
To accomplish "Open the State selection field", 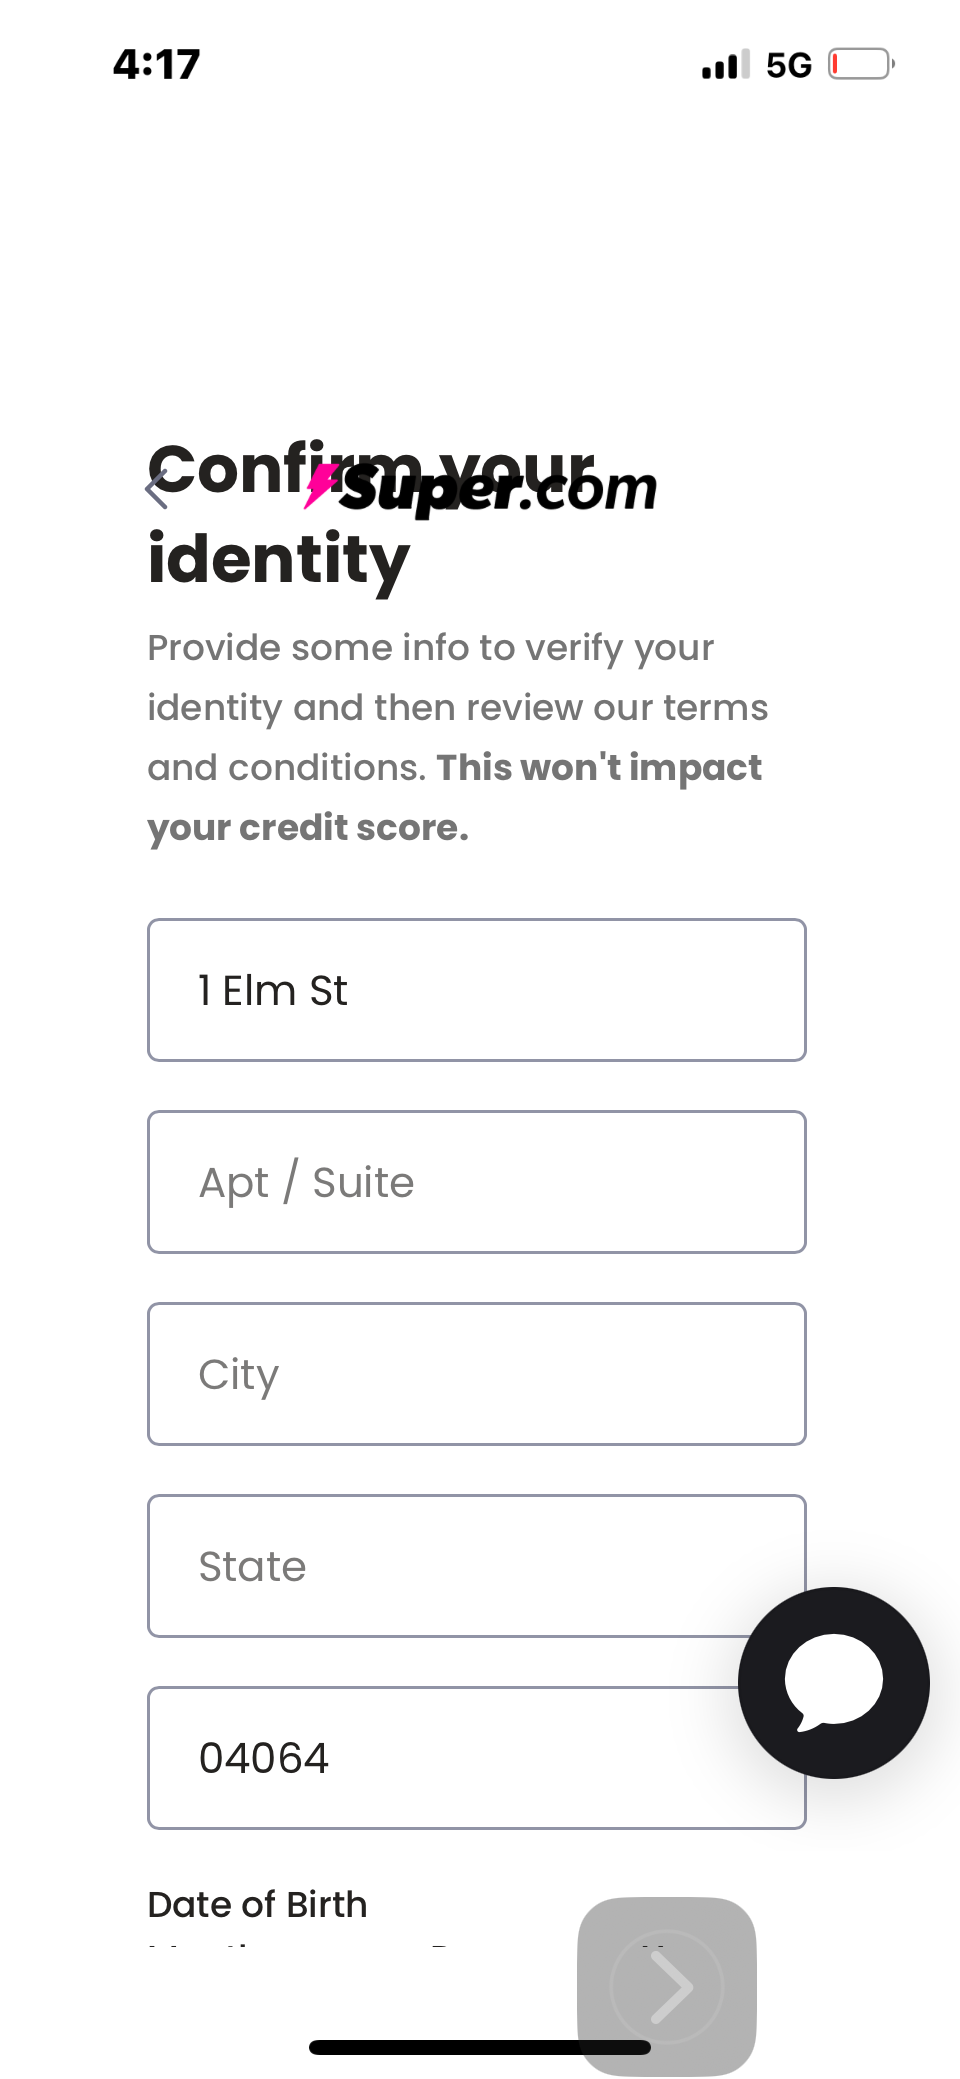I will (x=440, y=1566).
